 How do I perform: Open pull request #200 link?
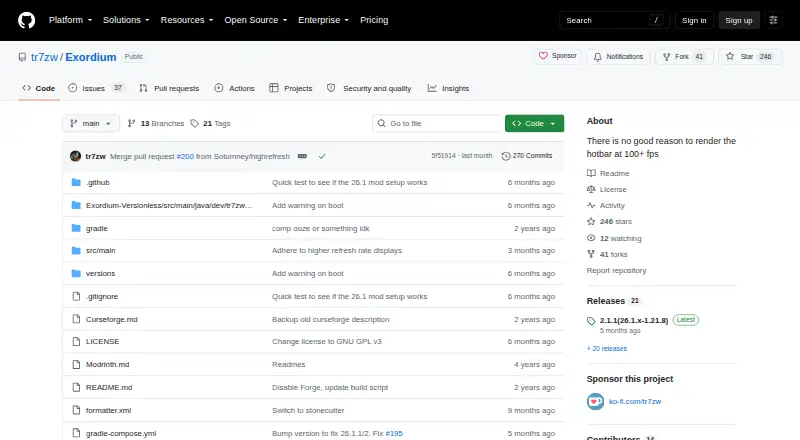[x=185, y=156]
